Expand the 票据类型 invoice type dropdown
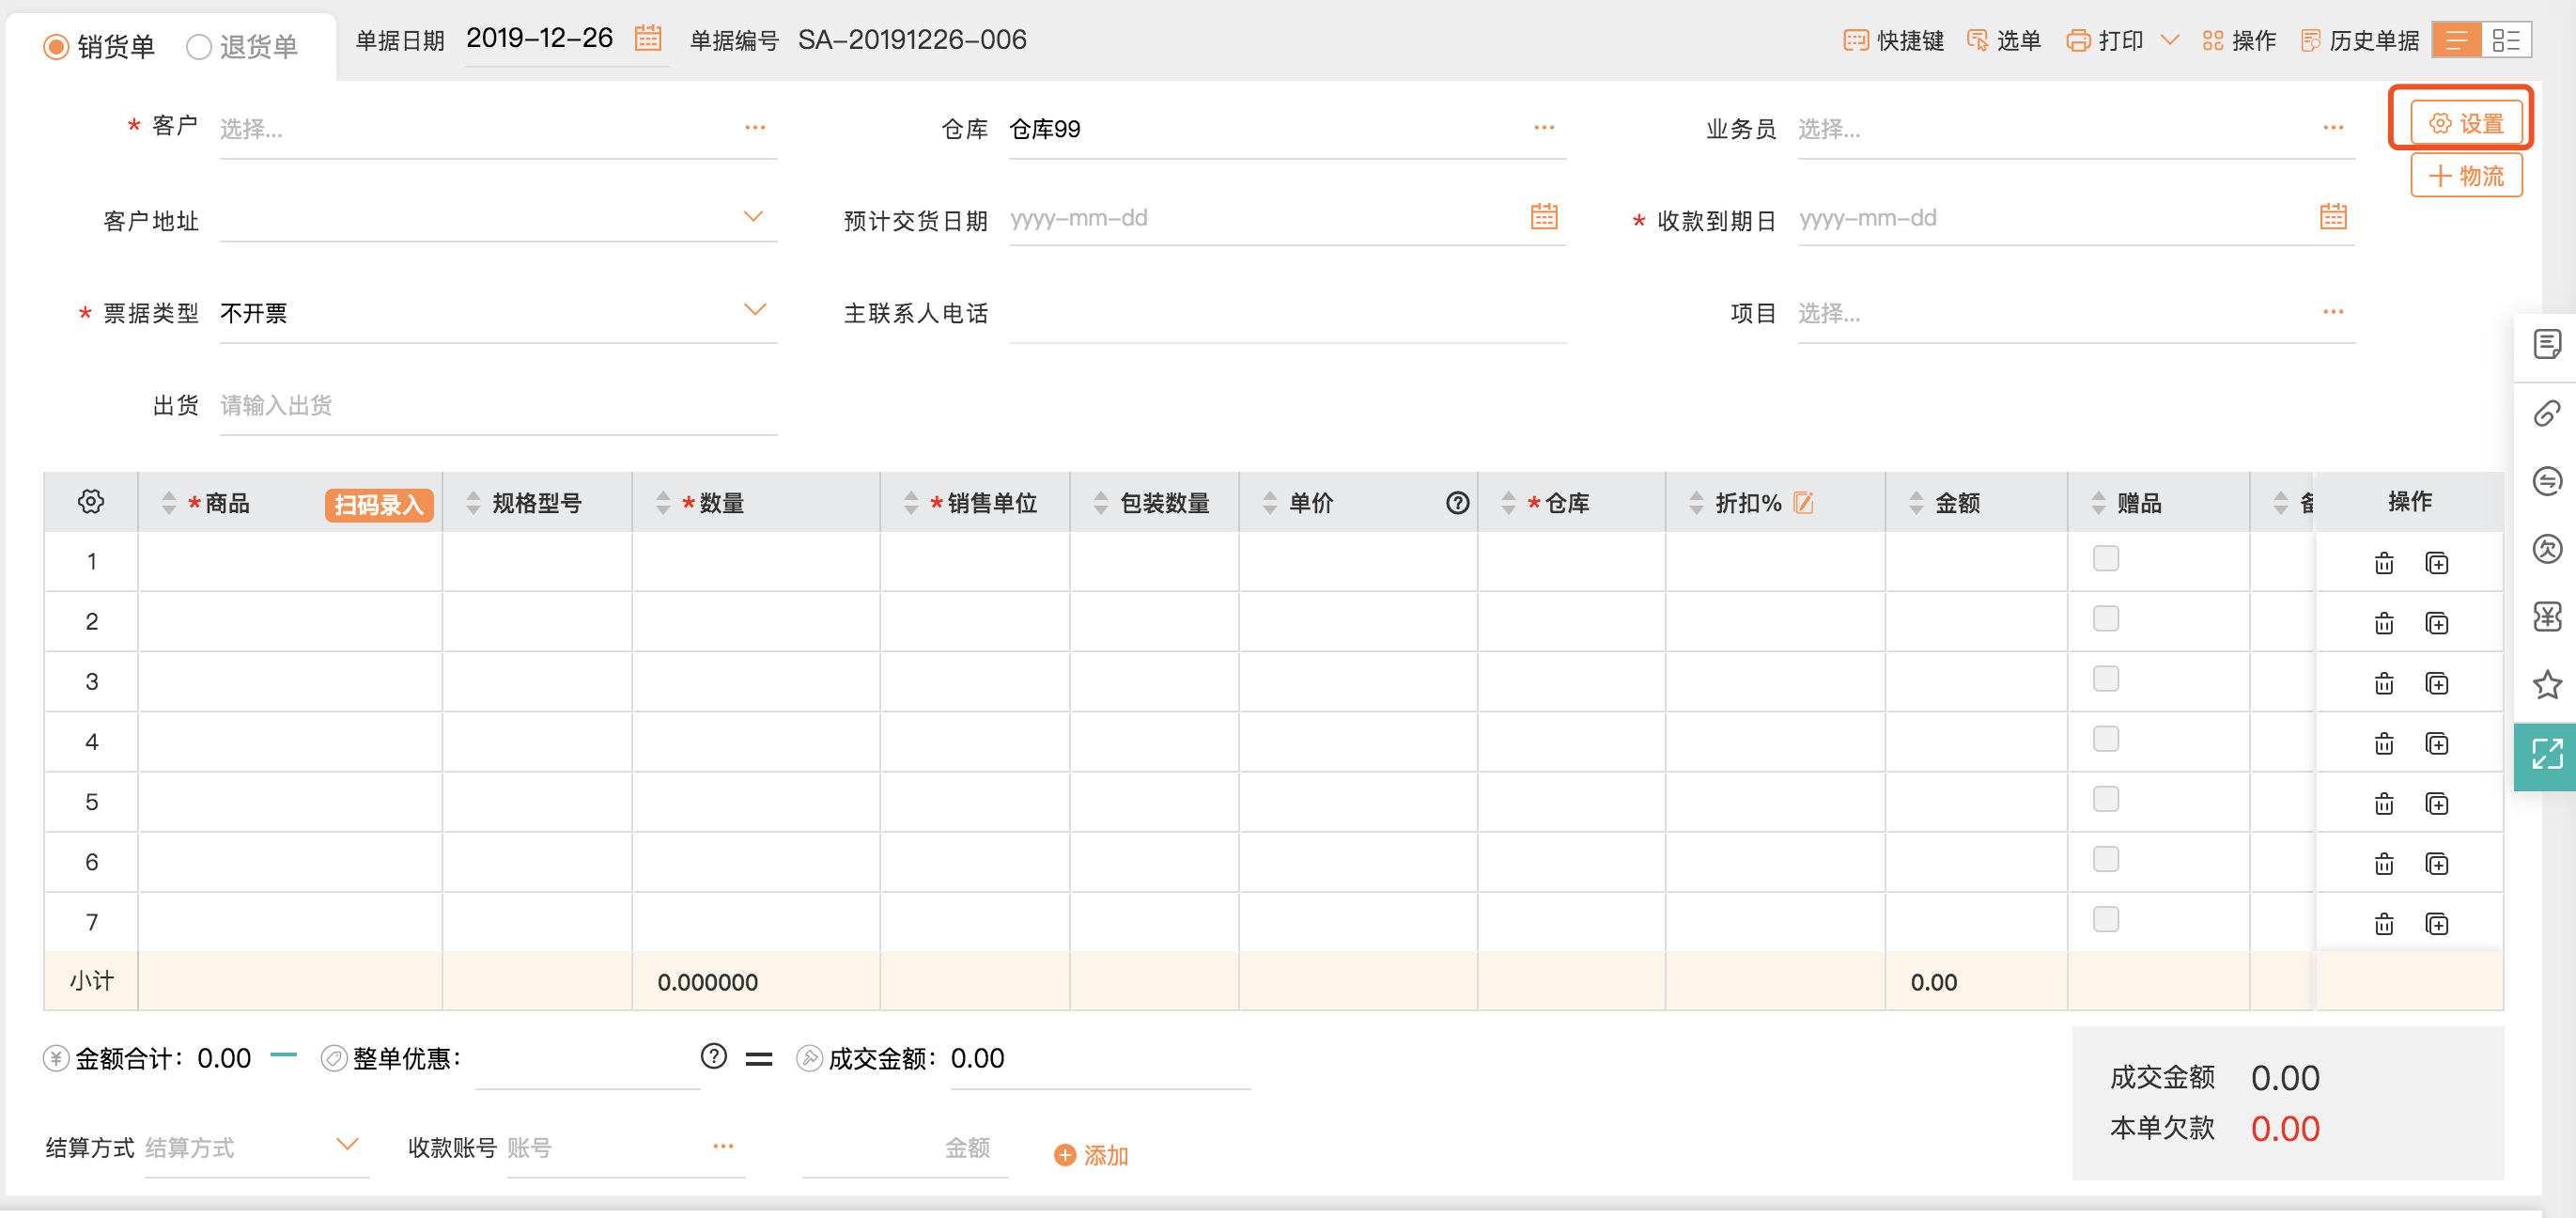The width and height of the screenshot is (2576, 1218). click(753, 311)
